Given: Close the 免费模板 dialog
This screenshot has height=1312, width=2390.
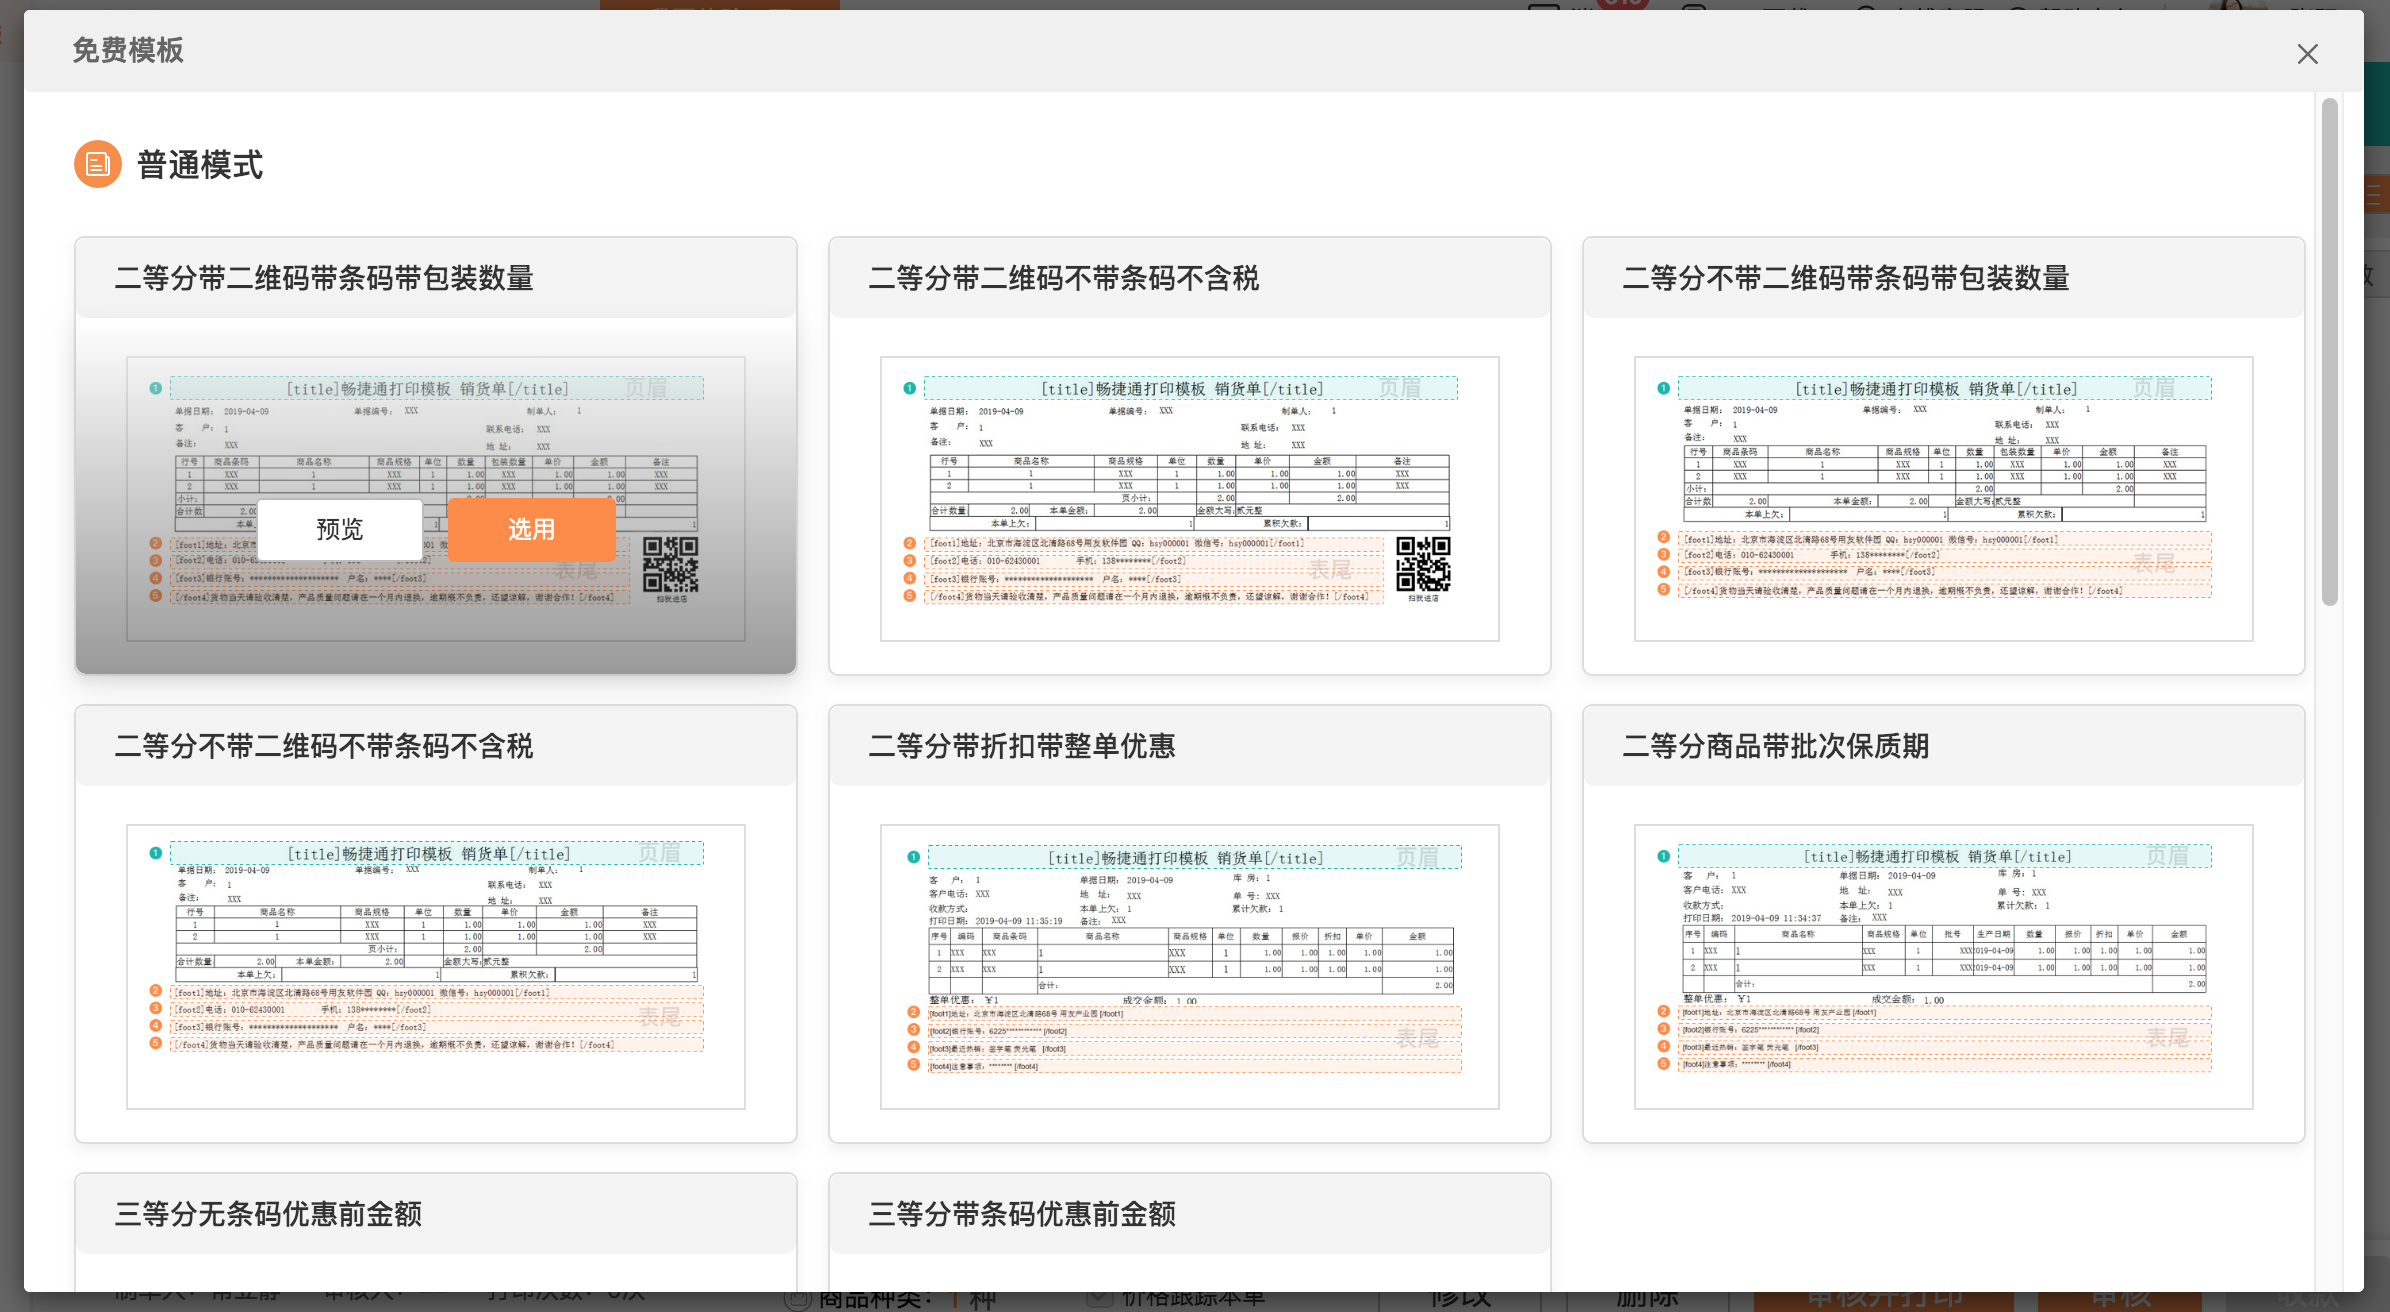Looking at the screenshot, I should pyautogui.click(x=2308, y=53).
